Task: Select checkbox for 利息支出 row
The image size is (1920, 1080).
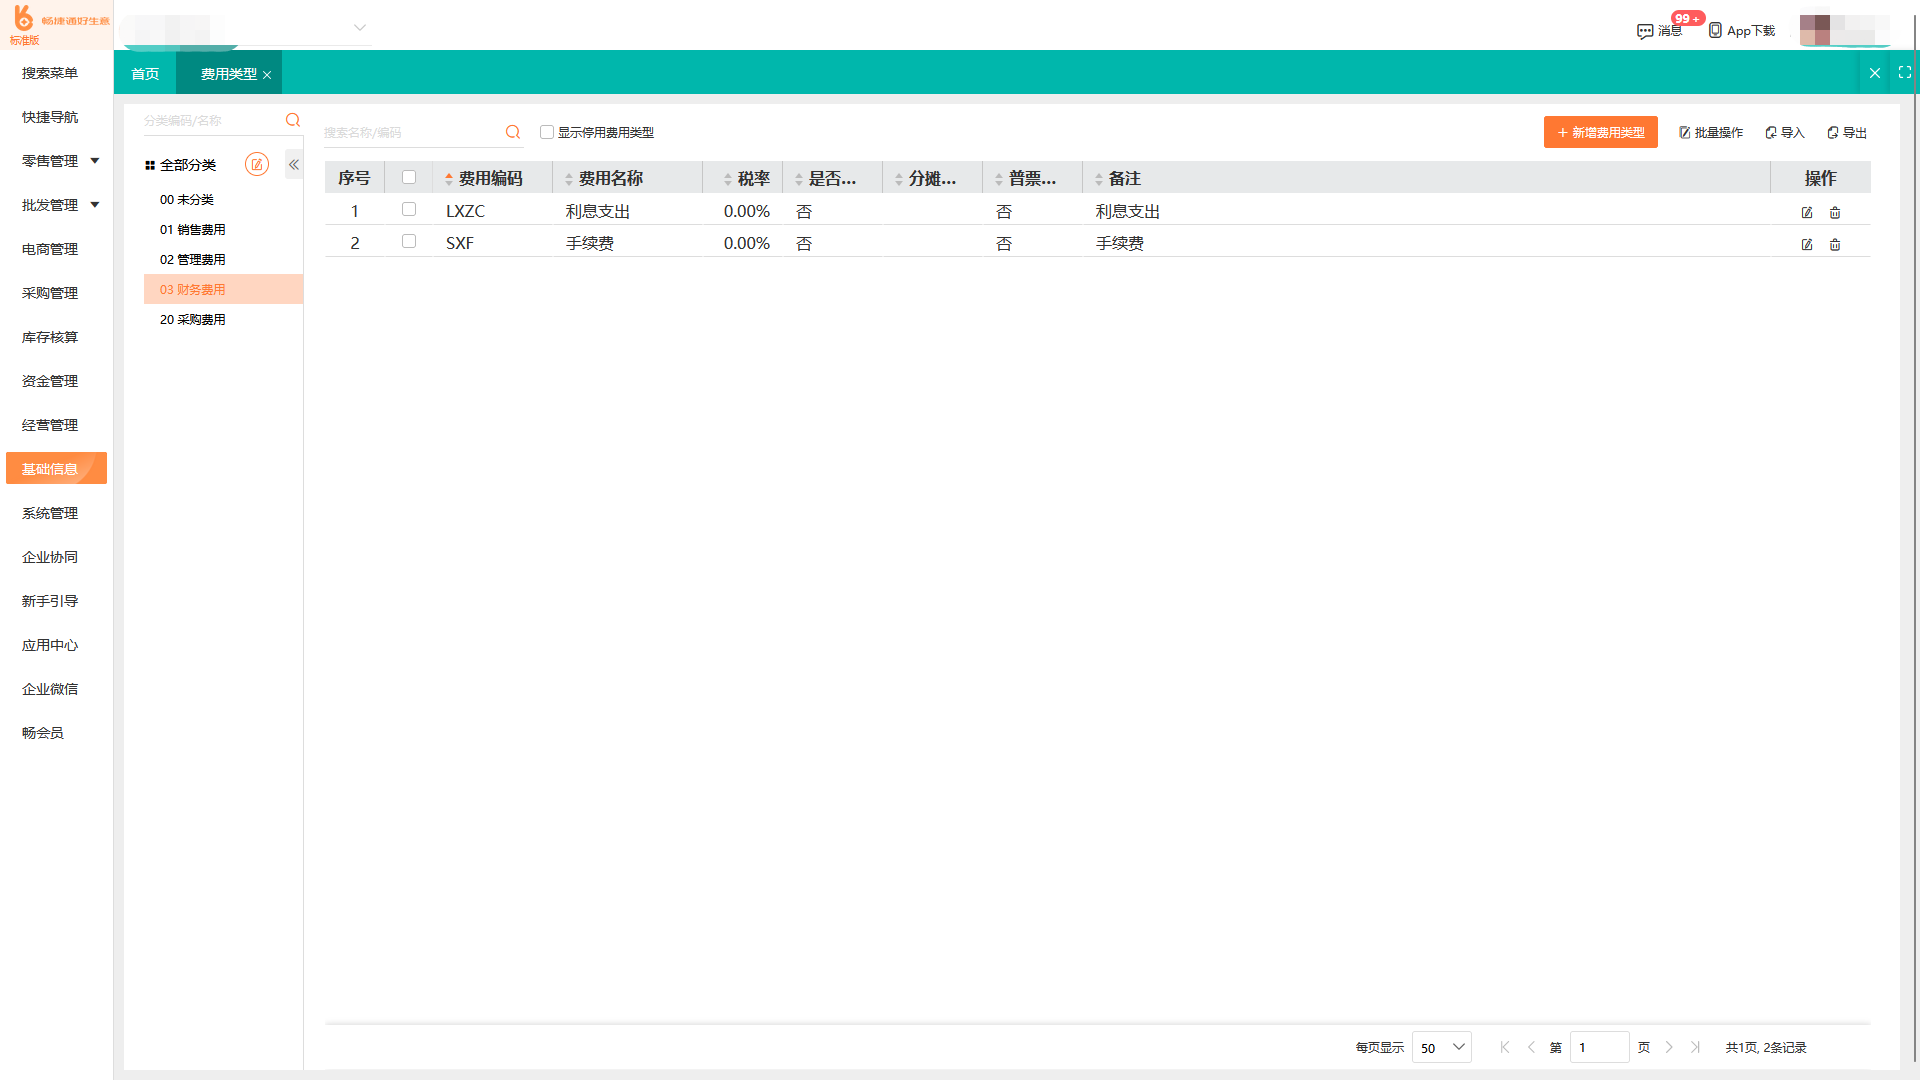Action: coord(409,210)
